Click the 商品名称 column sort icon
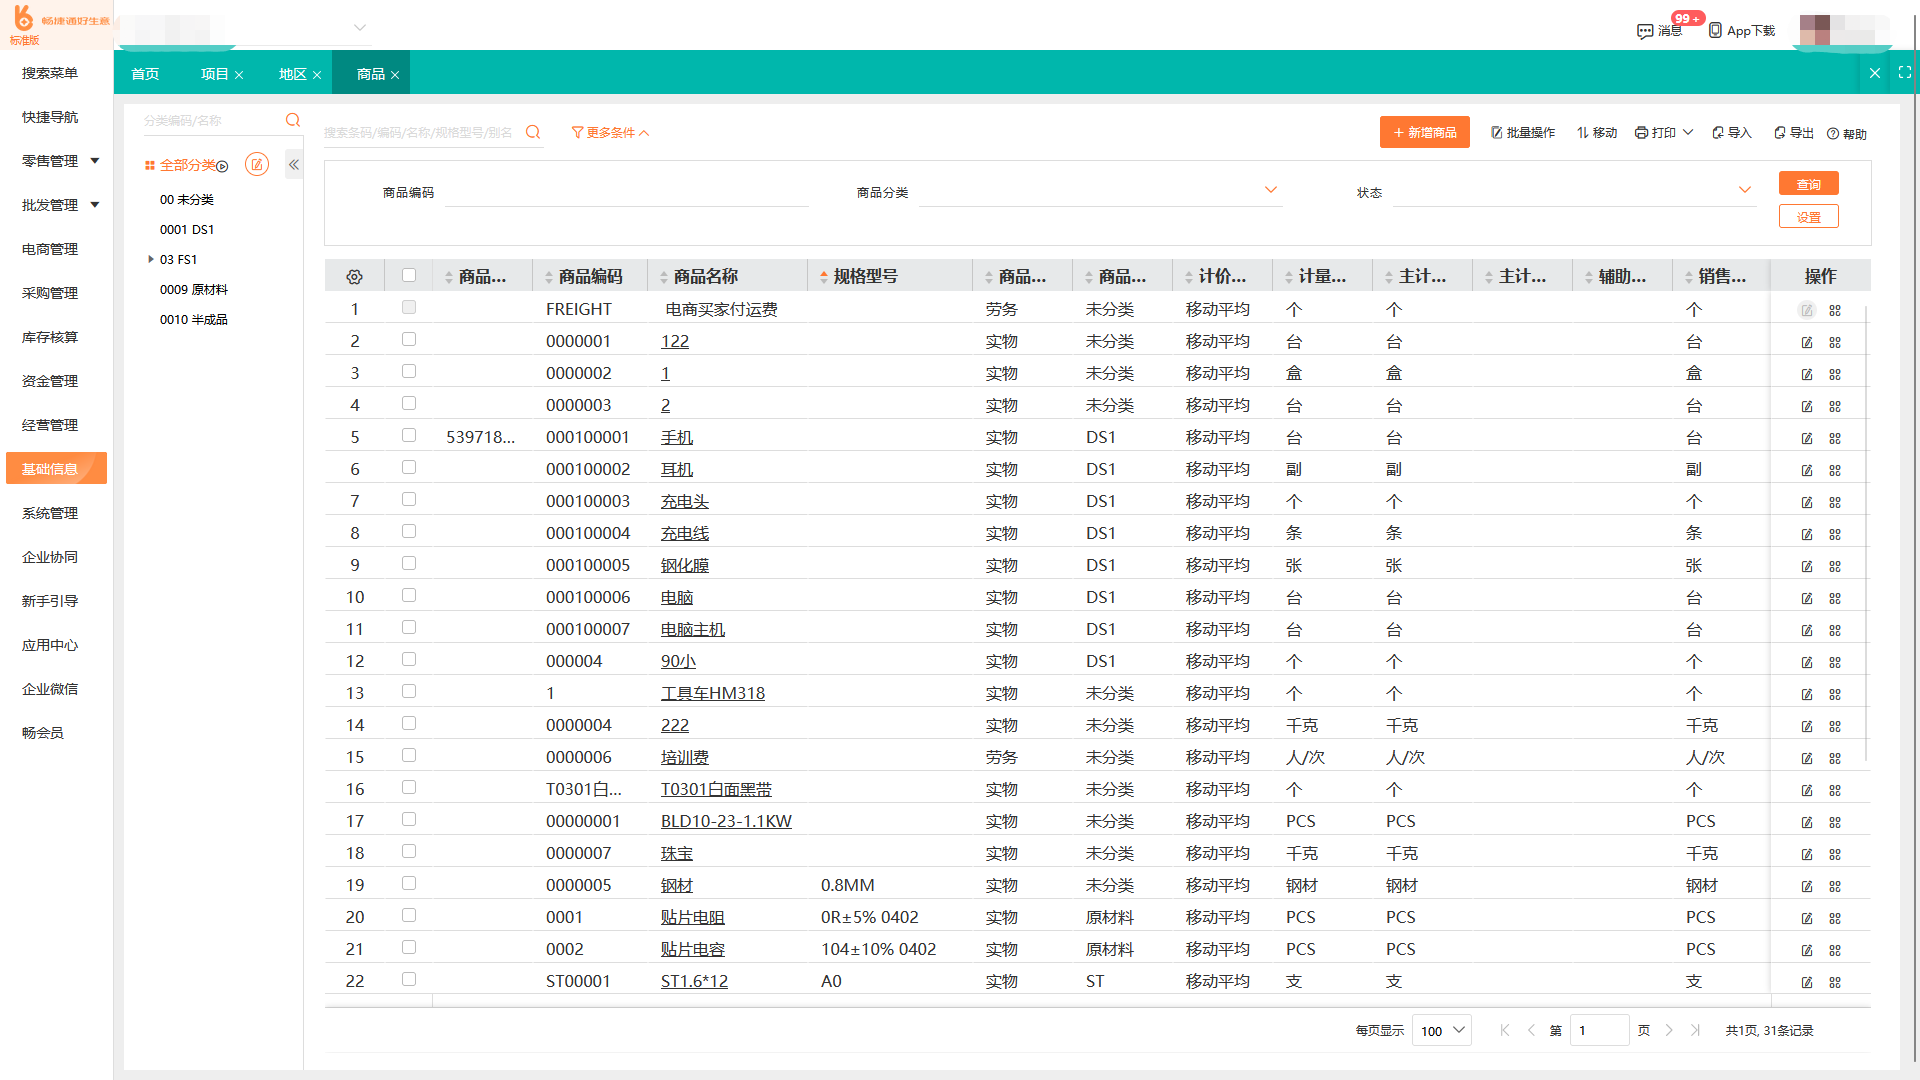 point(657,278)
